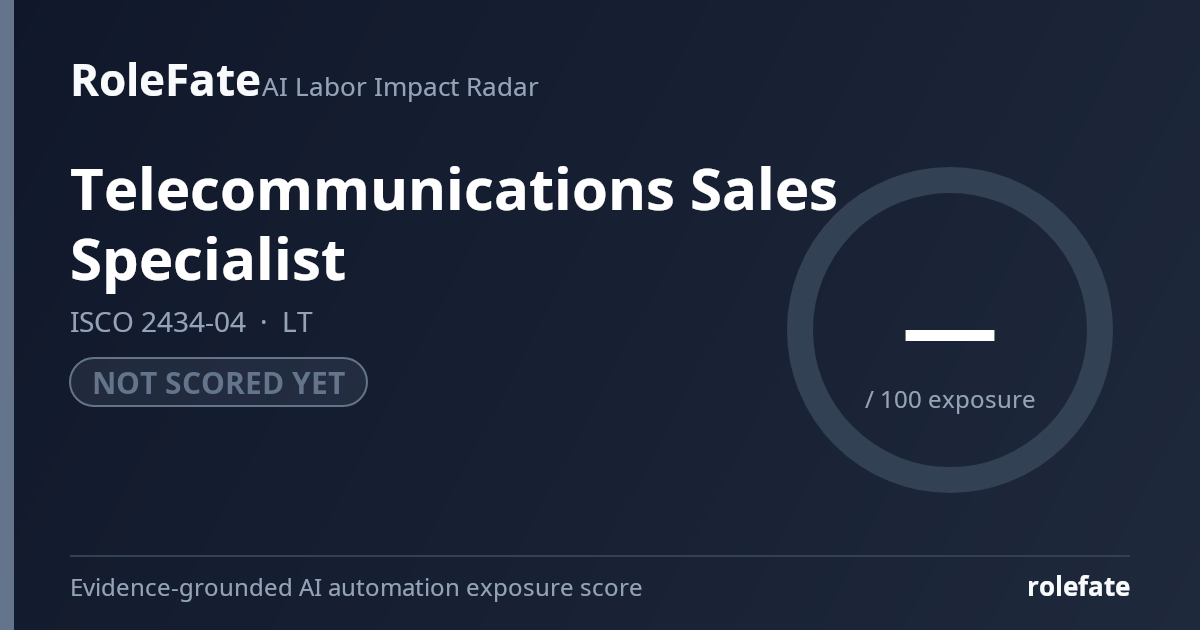The image size is (1200, 630).
Task: Select the AI Labor Impact Radar tagline
Action: [400, 88]
